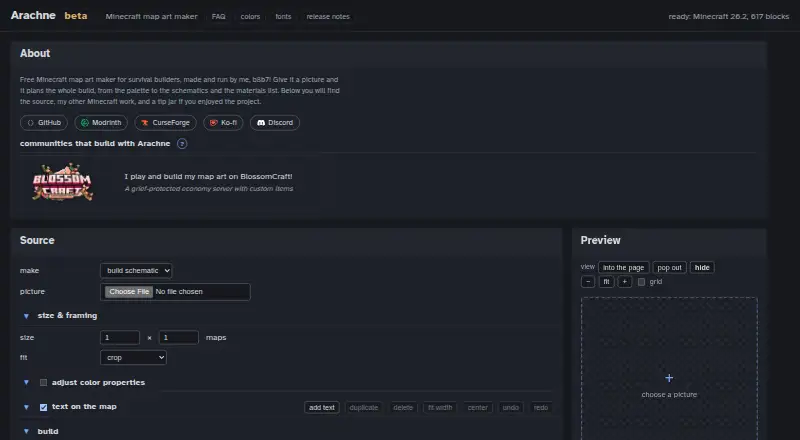Click the Minecraft map art maker link
800x440 pixels.
point(152,16)
